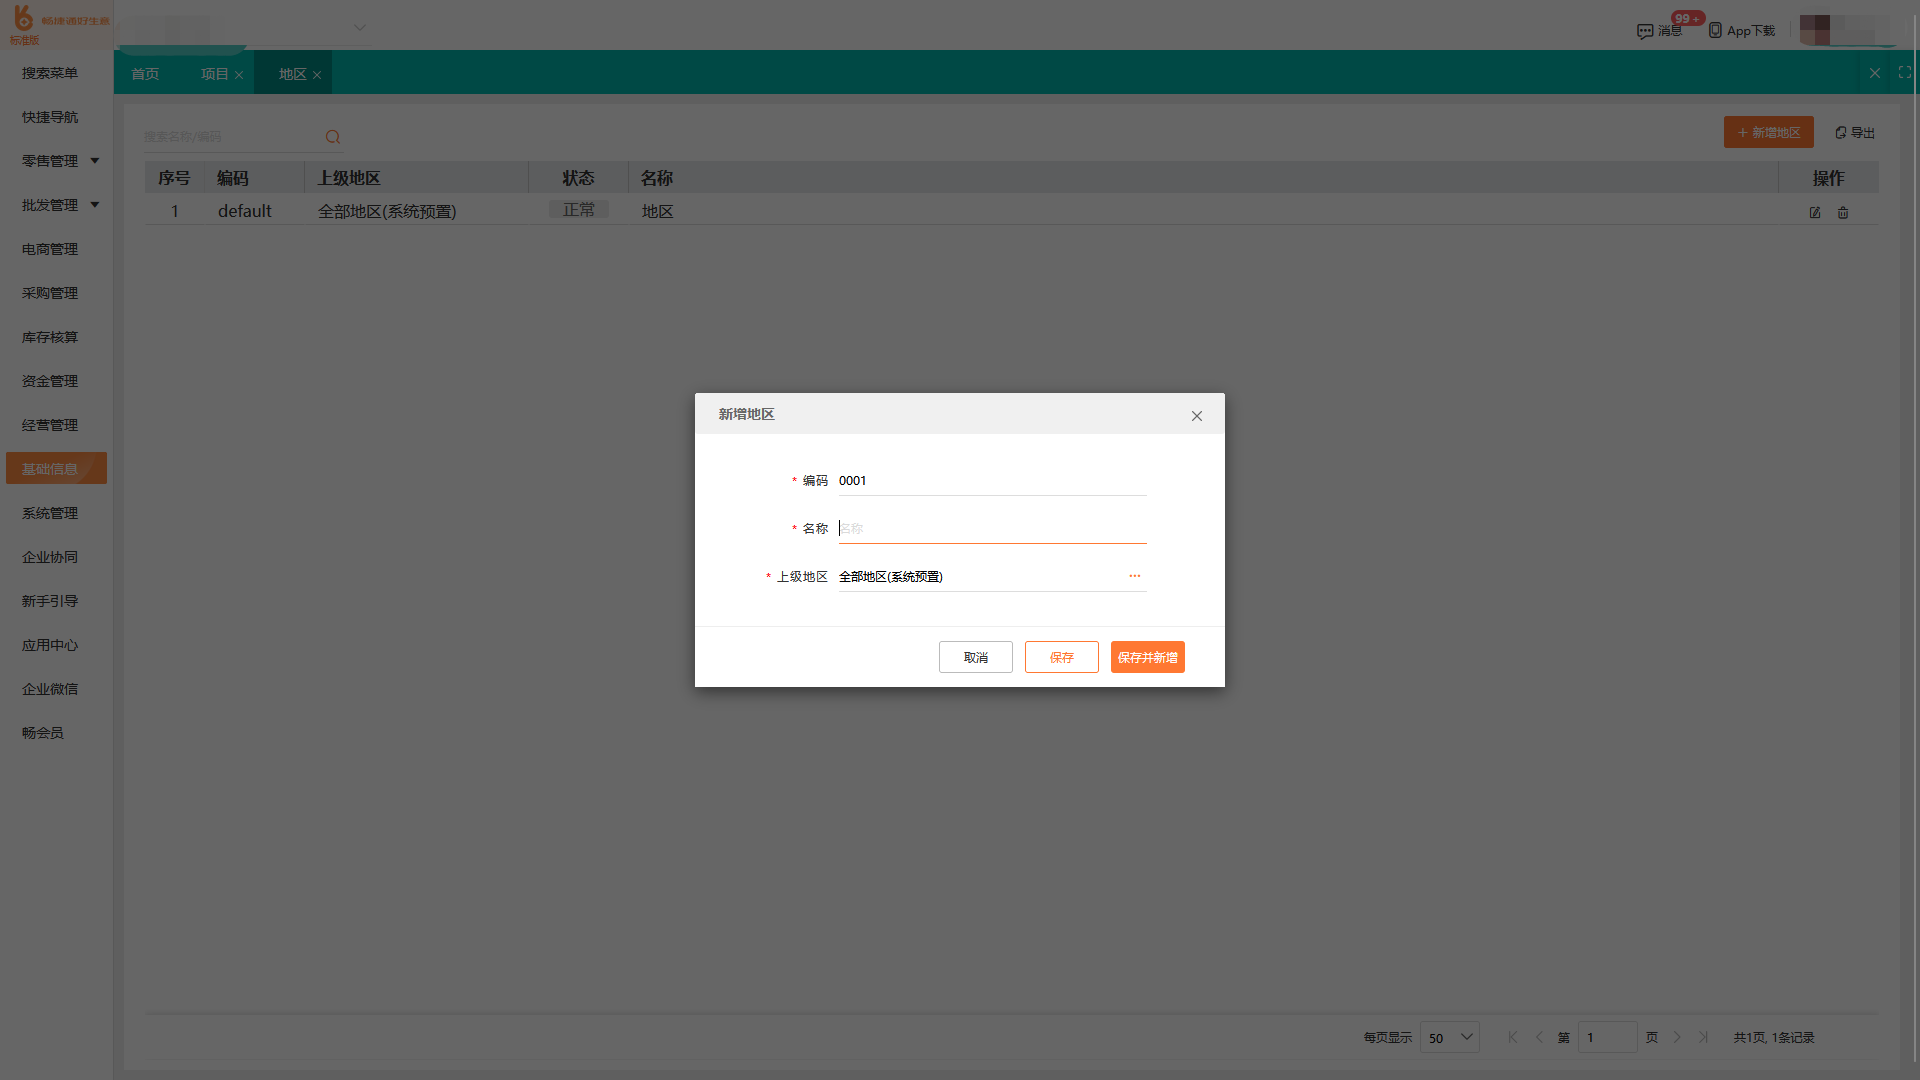Click the edit pencil icon for 地区

[1815, 211]
